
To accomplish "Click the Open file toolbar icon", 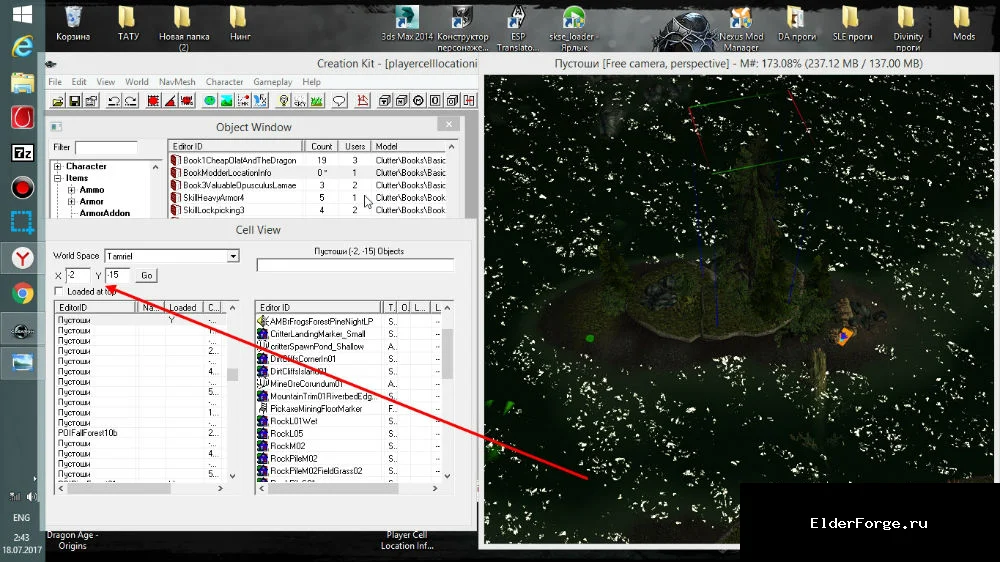I will (57, 100).
